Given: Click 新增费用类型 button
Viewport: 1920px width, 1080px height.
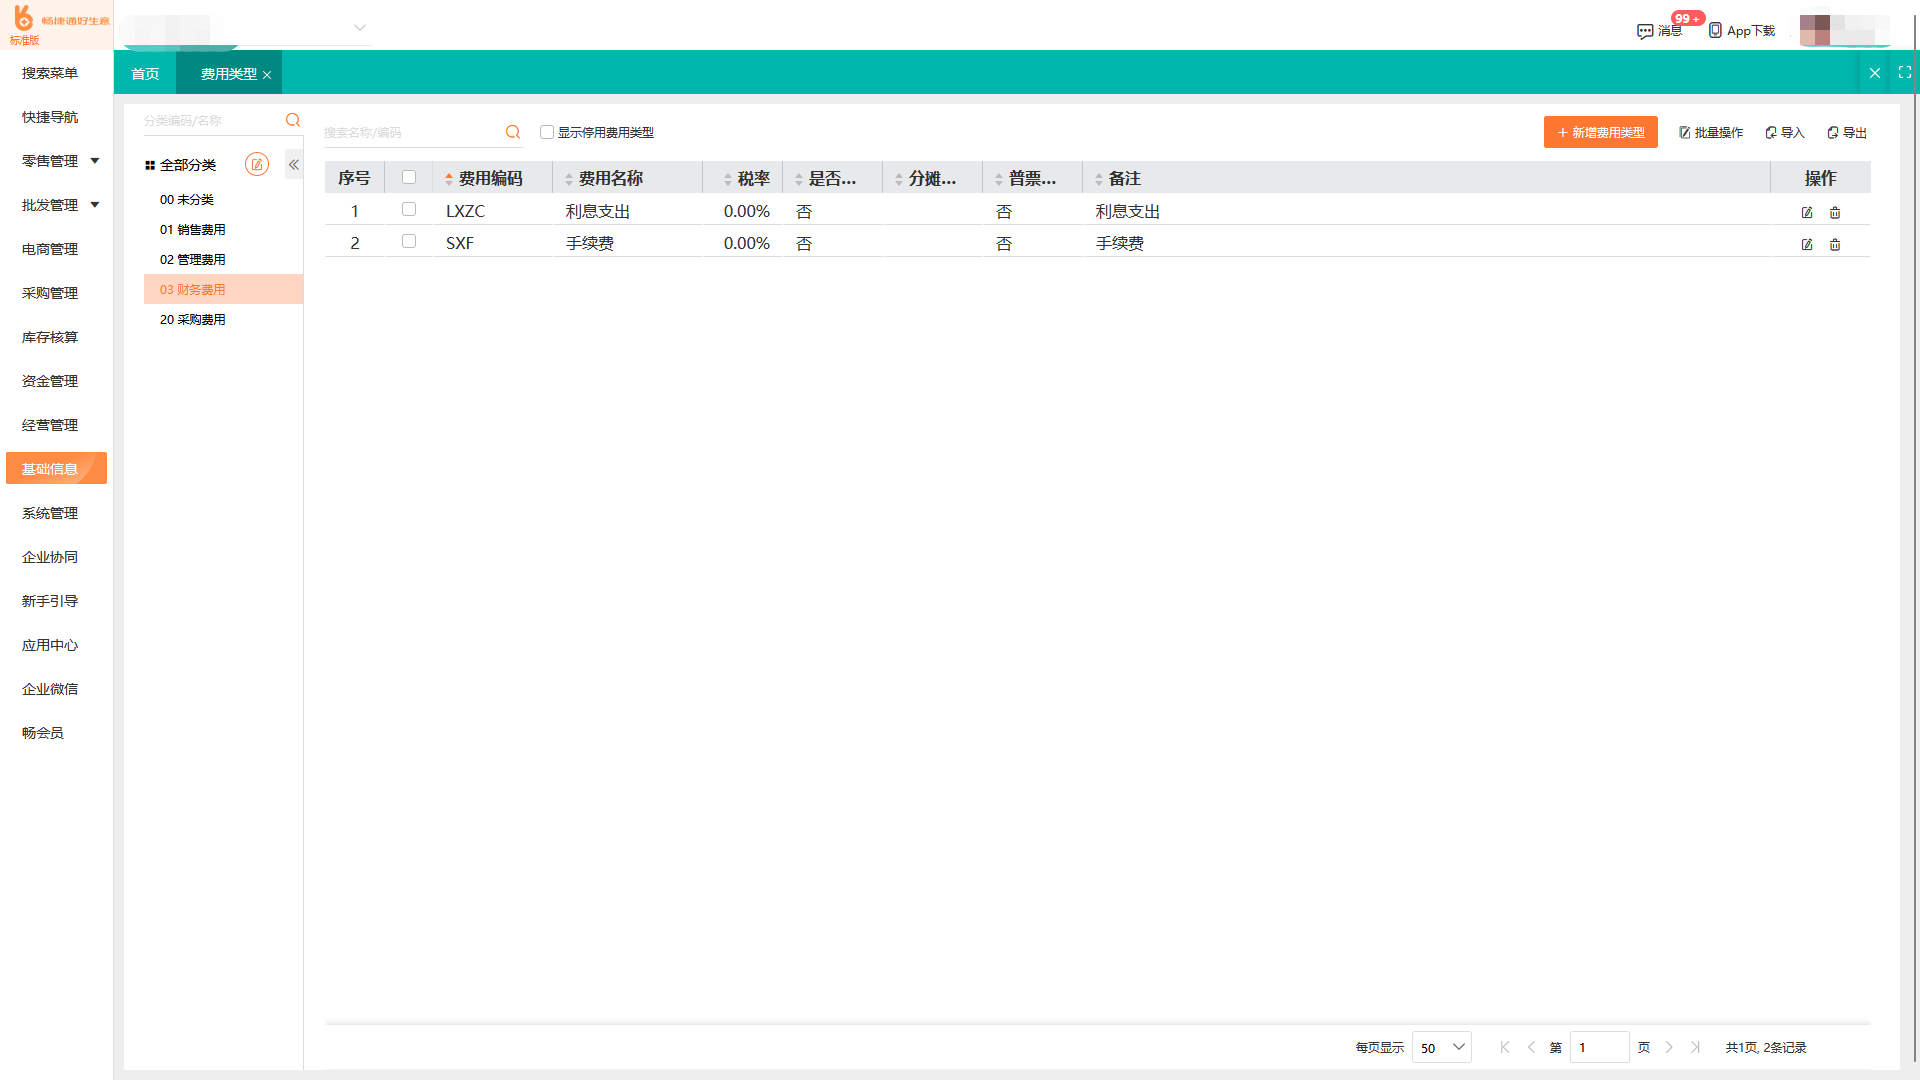Looking at the screenshot, I should pyautogui.click(x=1600, y=131).
